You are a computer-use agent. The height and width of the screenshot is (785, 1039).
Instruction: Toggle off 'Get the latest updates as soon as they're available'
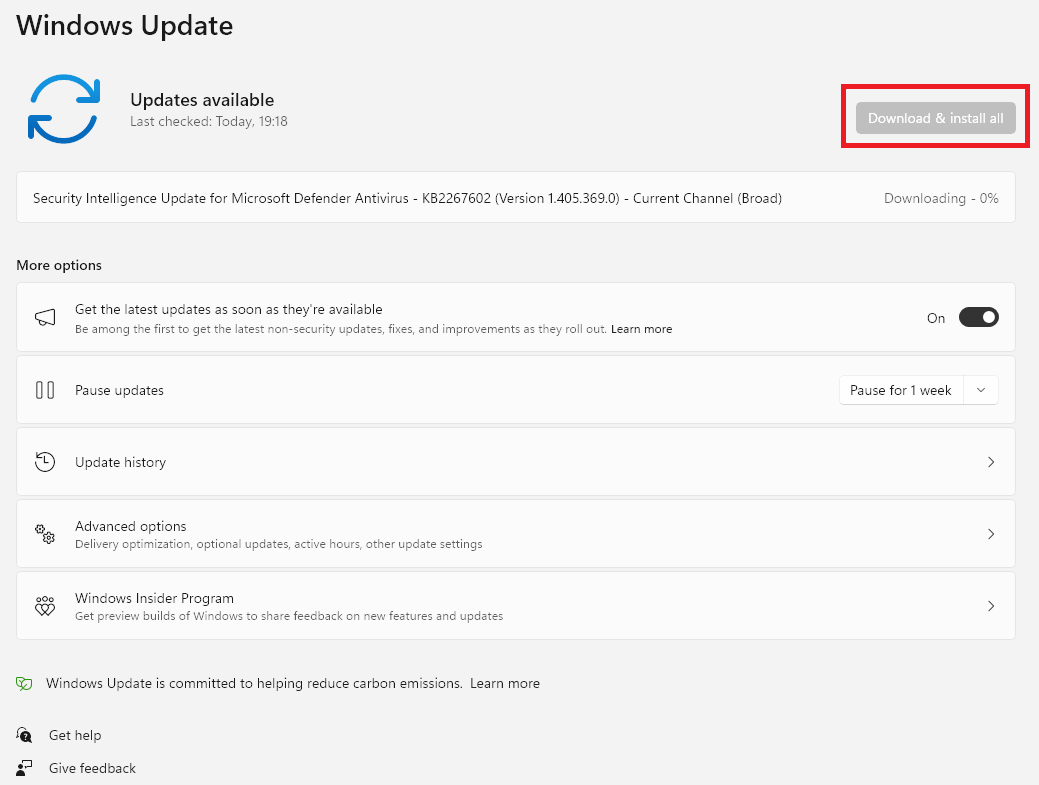(978, 317)
